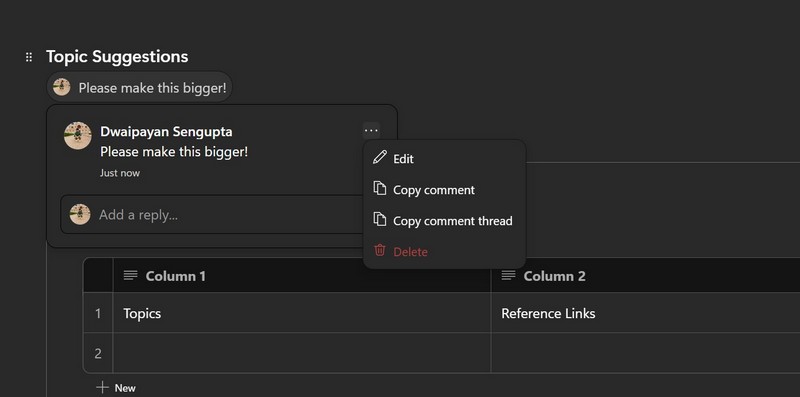The image size is (800, 397).
Task: Click the red trash Delete icon
Action: [x=380, y=250]
